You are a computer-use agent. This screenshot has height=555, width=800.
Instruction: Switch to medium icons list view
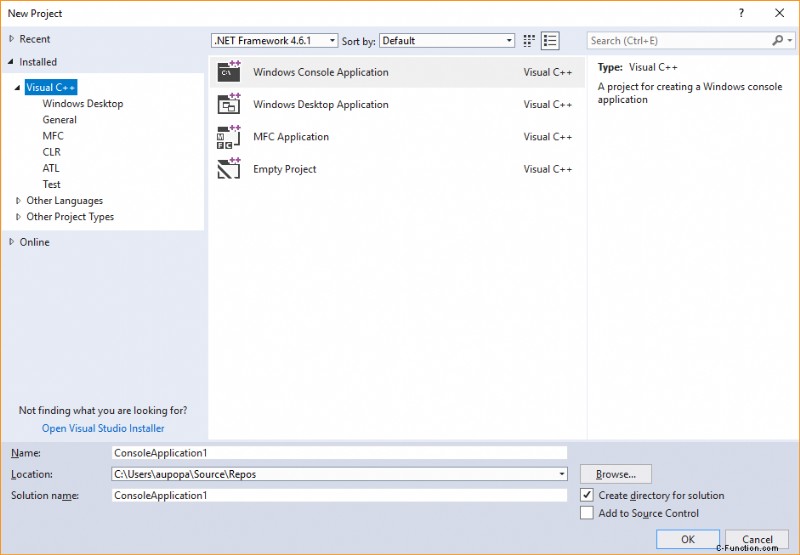pos(550,41)
